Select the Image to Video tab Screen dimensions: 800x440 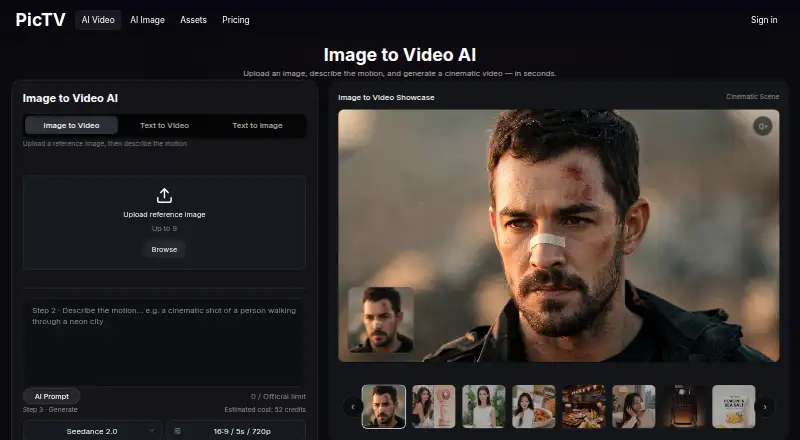71,125
